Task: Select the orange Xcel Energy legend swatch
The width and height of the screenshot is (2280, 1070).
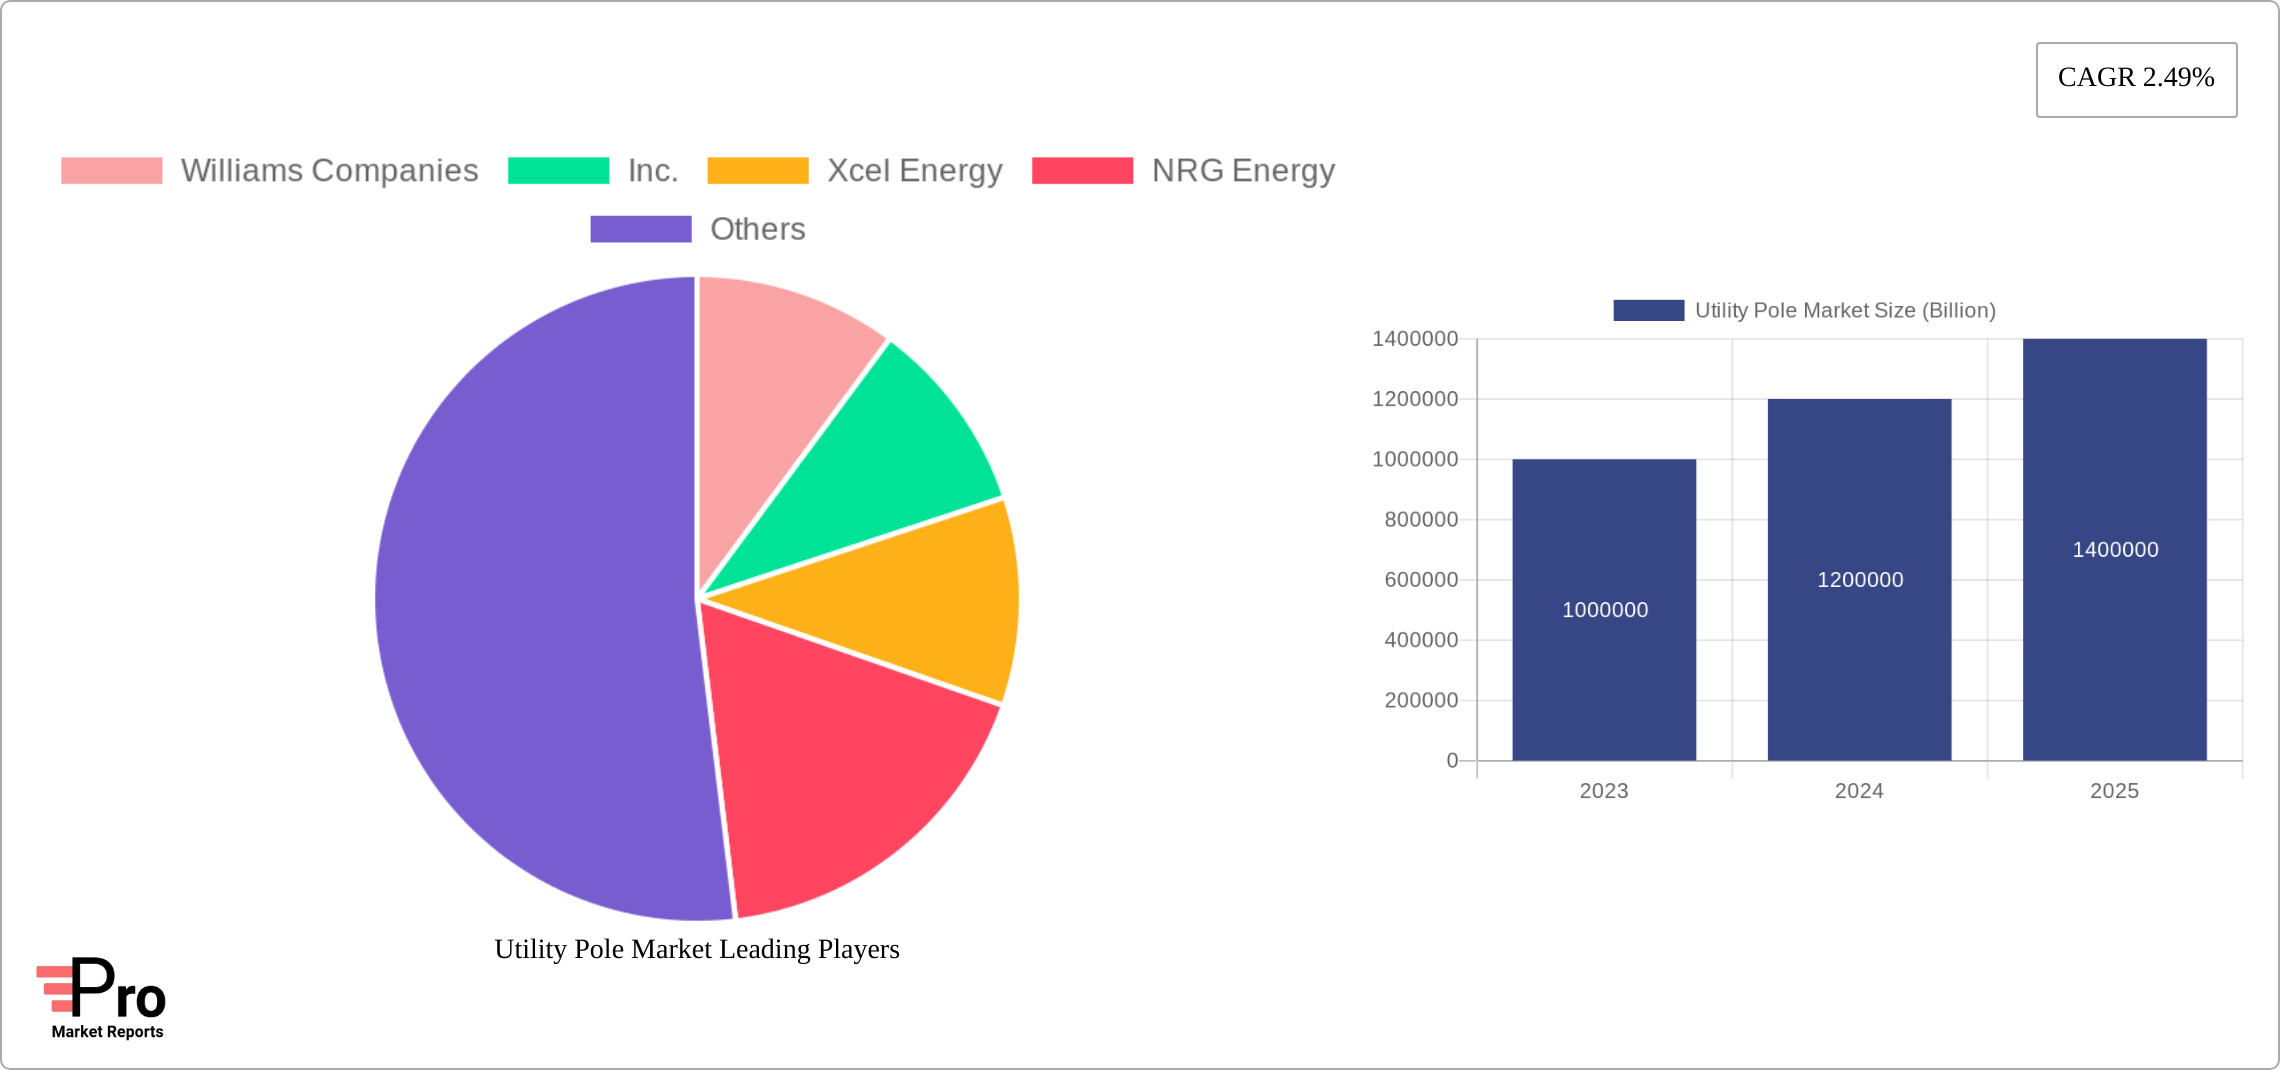Action: (757, 170)
